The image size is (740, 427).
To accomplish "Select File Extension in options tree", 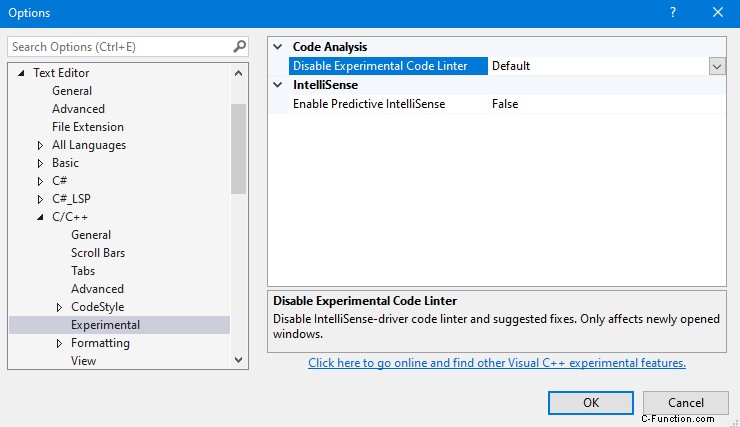I will 88,127.
